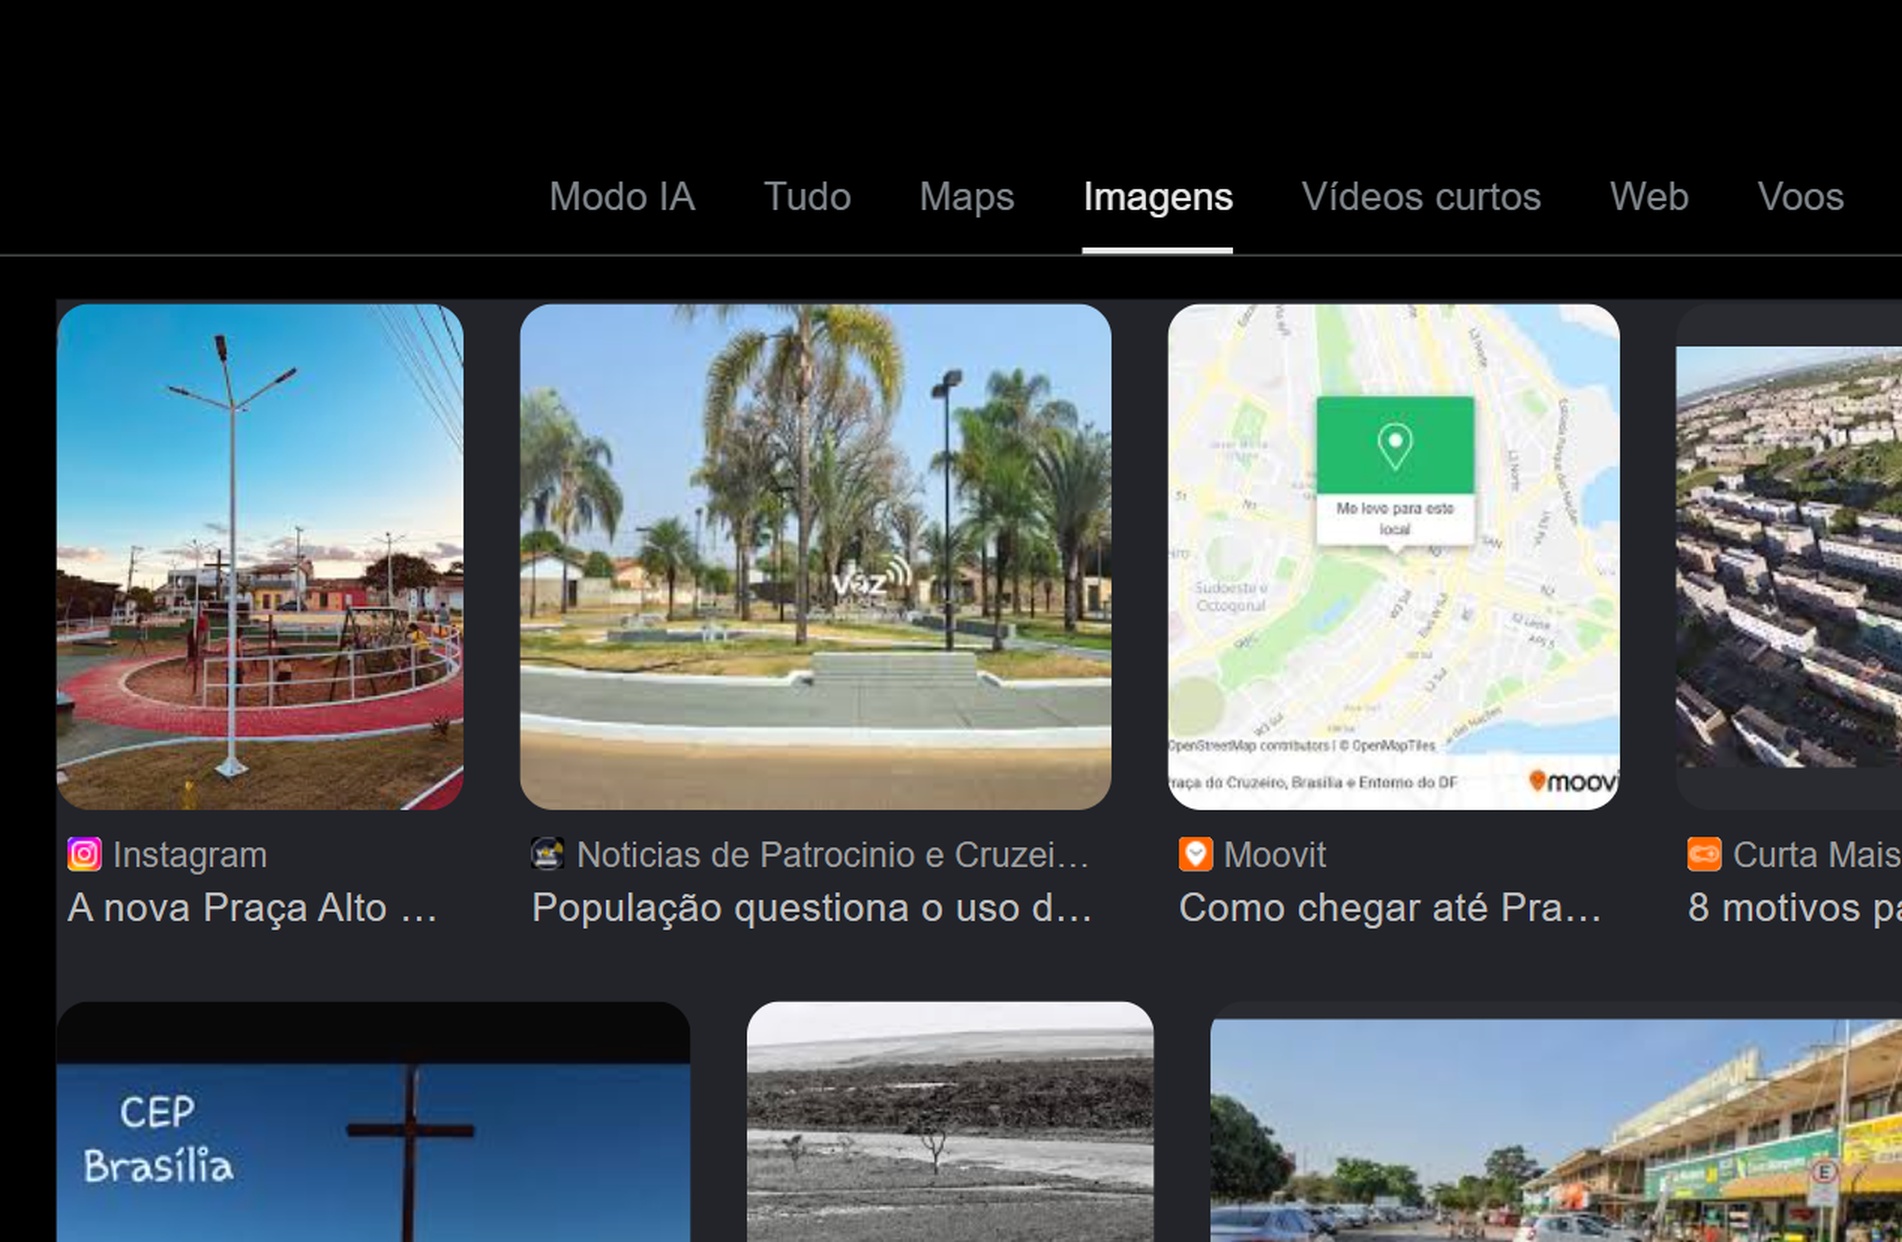Viewport: 1902px width, 1242px height.
Task: Click the Moovit source icon
Action: click(x=1195, y=855)
